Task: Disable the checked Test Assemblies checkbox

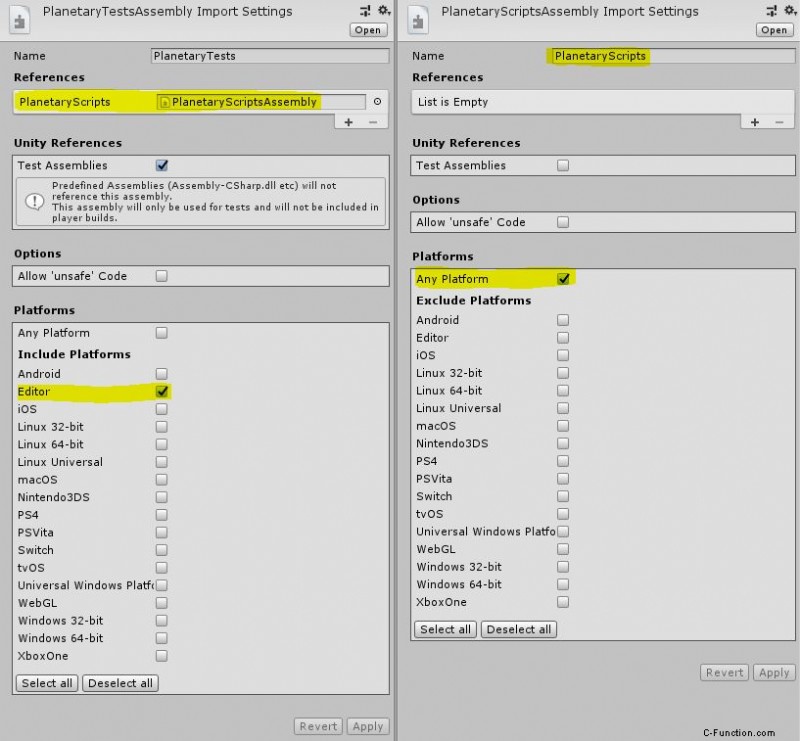Action: 162,165
